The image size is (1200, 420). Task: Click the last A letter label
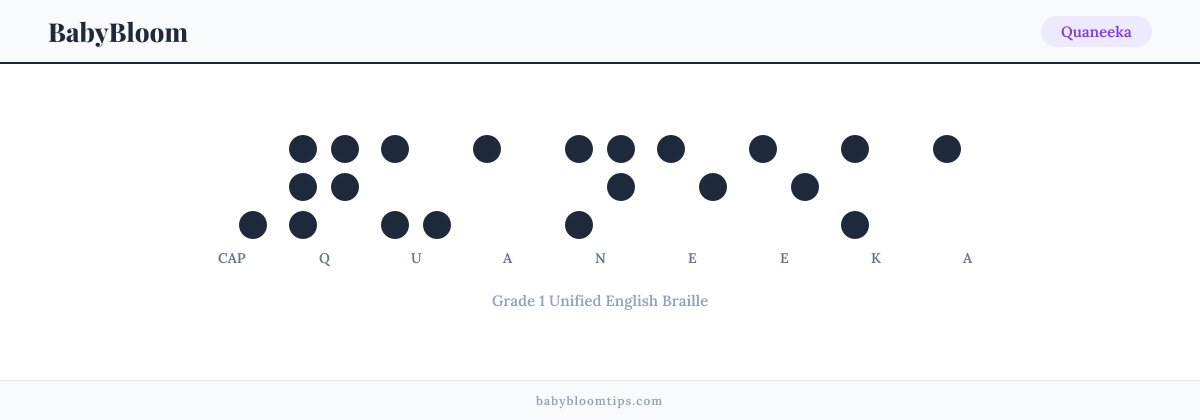[968, 258]
